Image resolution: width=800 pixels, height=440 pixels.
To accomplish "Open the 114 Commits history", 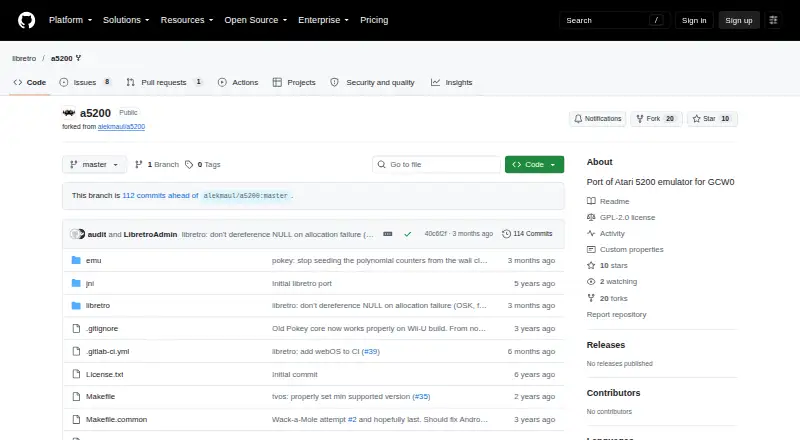I will (527, 234).
